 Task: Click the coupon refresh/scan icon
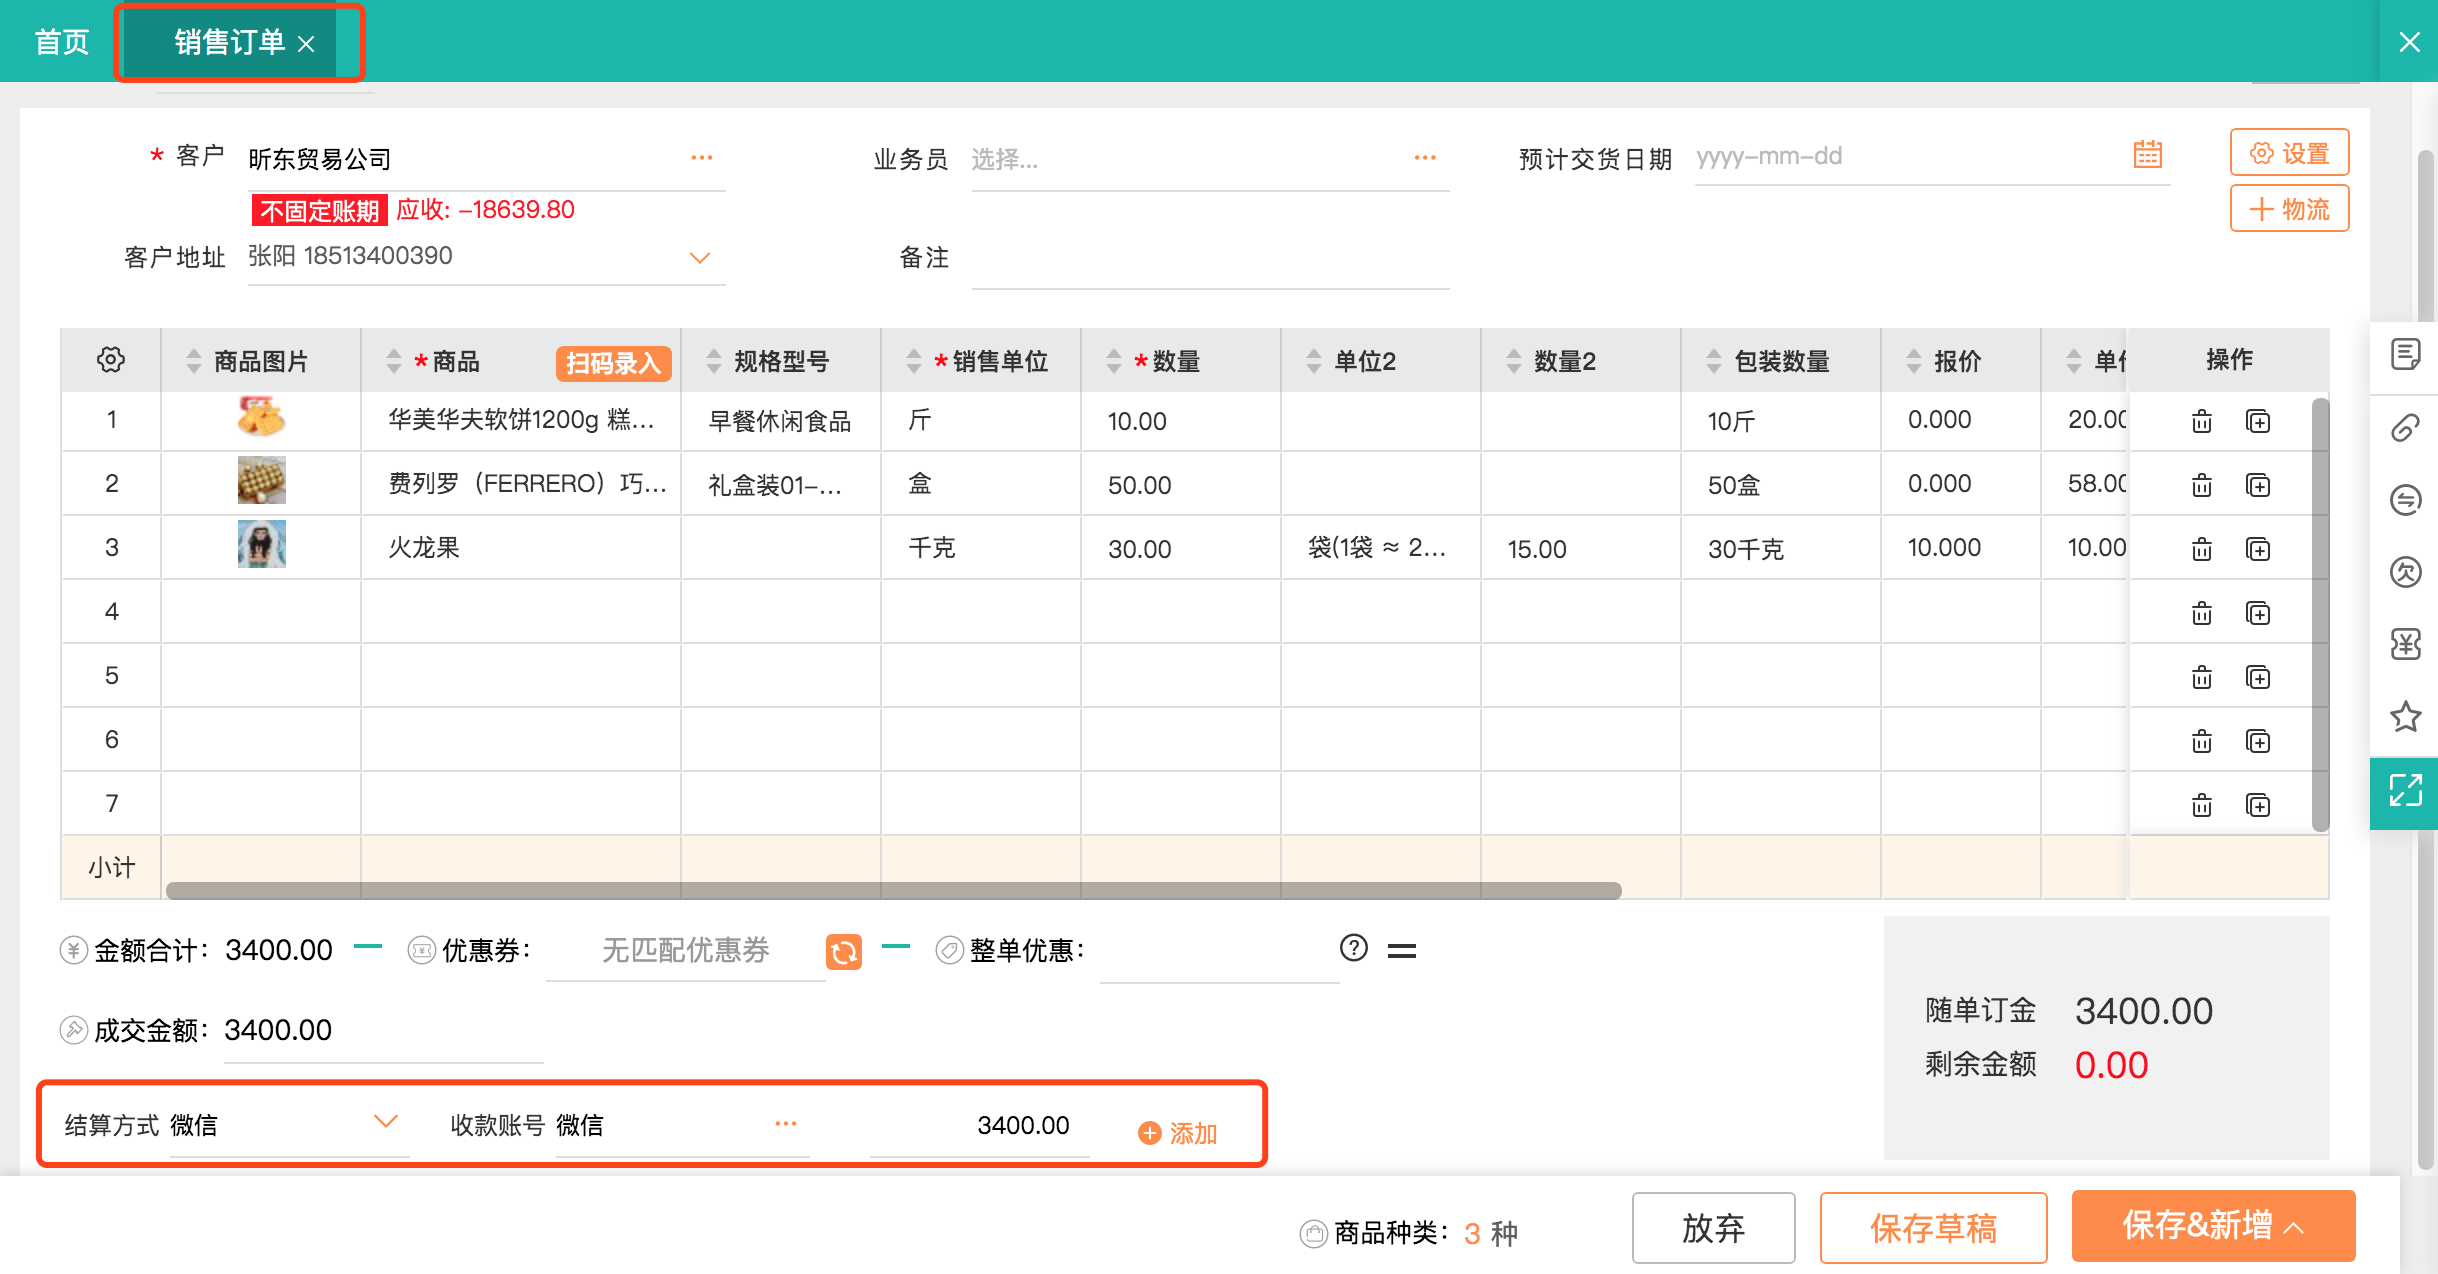[845, 950]
